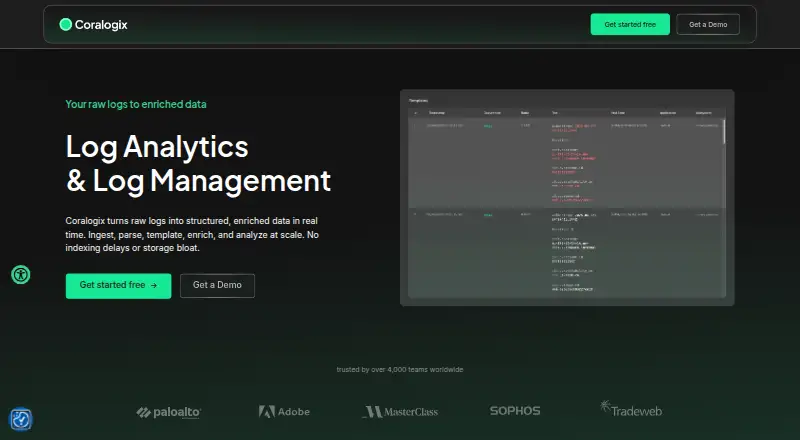Viewport: 800px width, 440px height.
Task: Click hero Get started free arrow button
Action: 118,285
